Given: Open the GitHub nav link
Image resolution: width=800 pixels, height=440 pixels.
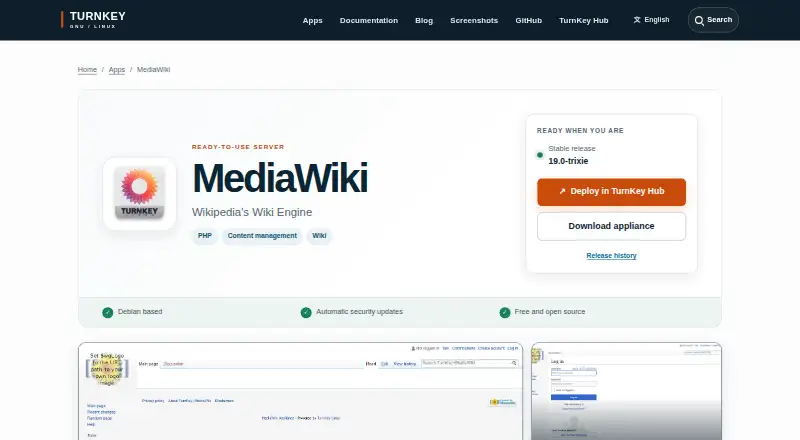Looking at the screenshot, I should (529, 20).
